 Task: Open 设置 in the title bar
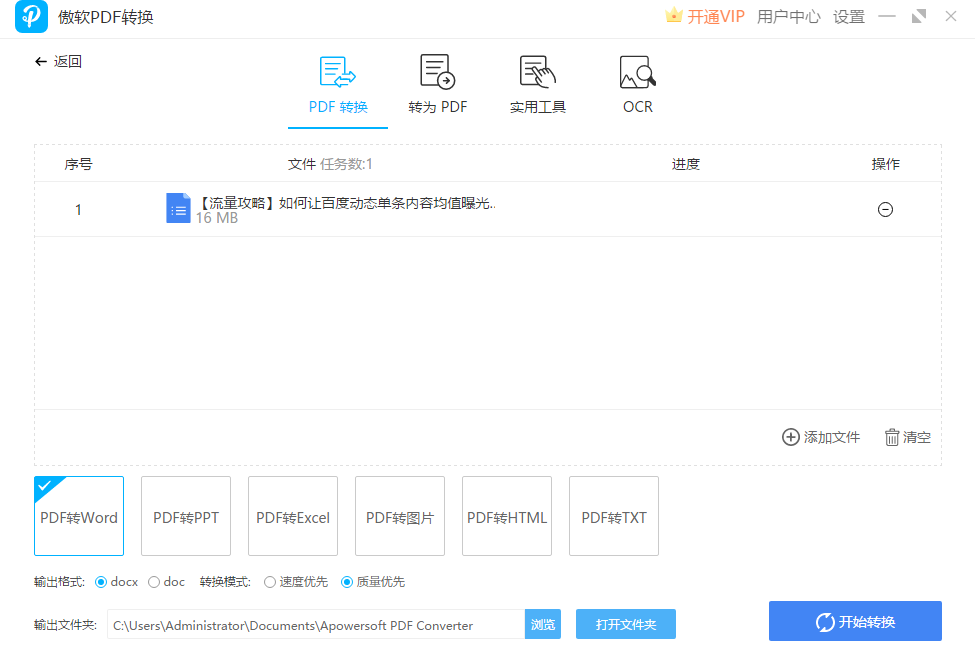coord(848,16)
